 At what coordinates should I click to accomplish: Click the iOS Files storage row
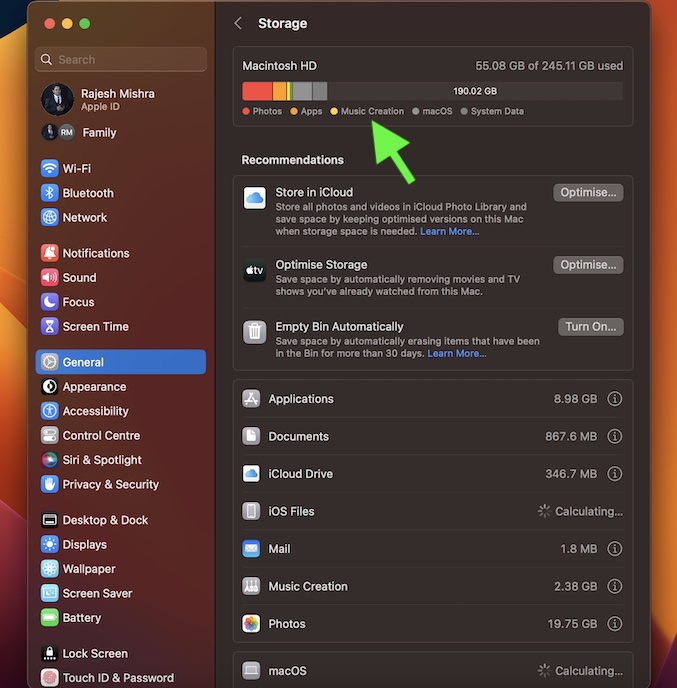pyautogui.click(x=433, y=511)
